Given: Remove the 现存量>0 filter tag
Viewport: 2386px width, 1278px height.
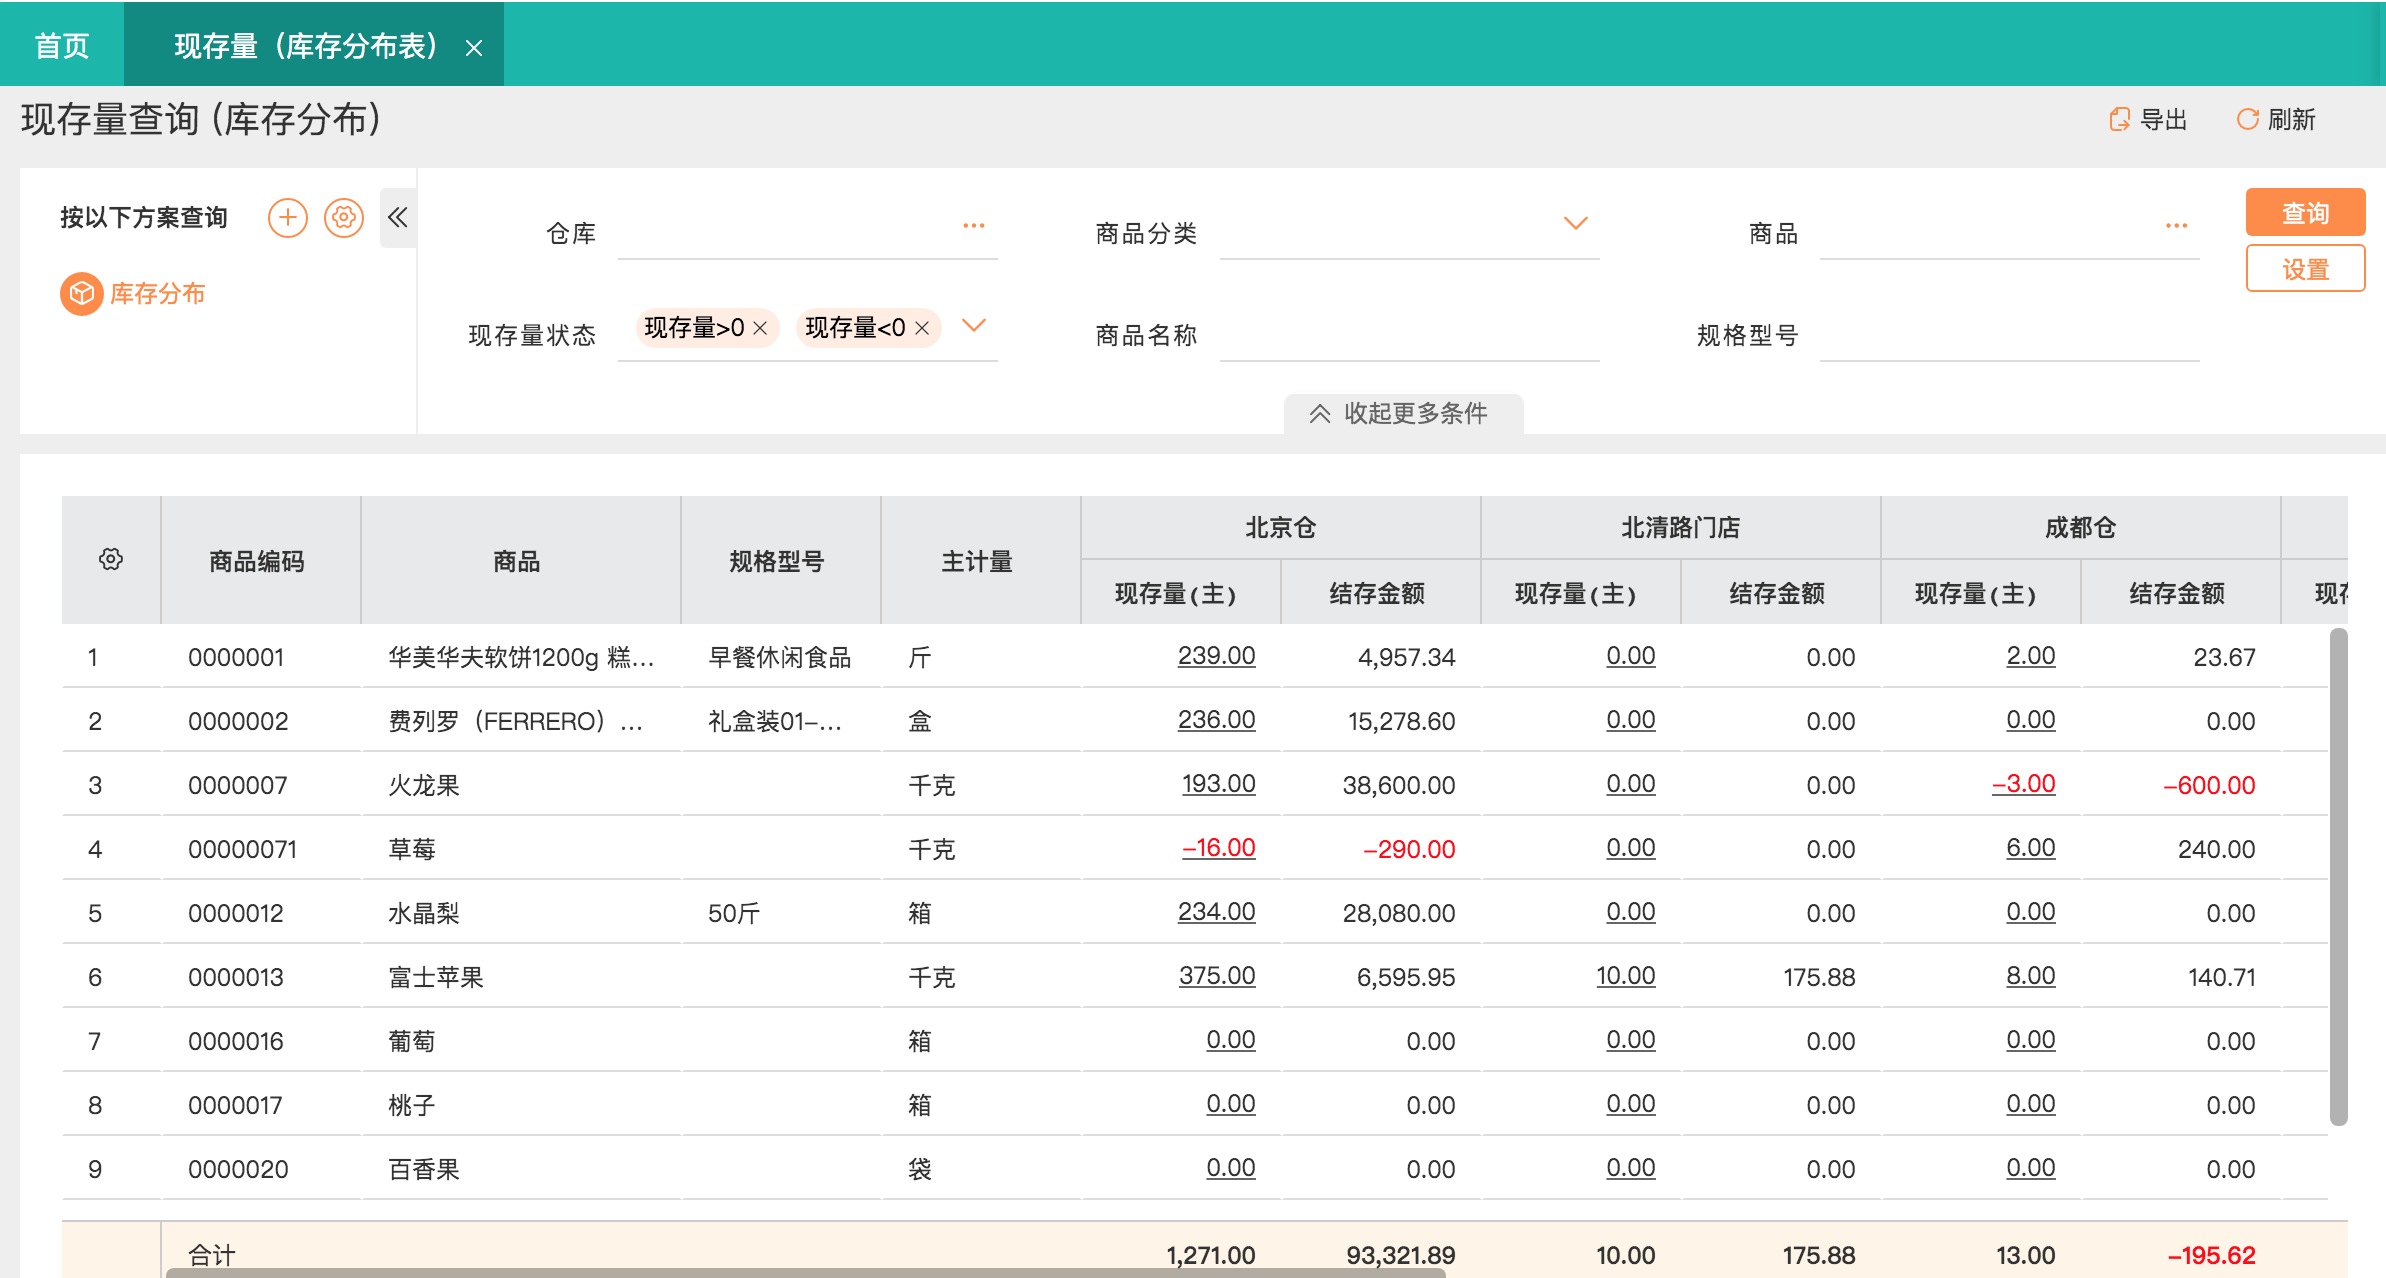Looking at the screenshot, I should pos(757,328).
